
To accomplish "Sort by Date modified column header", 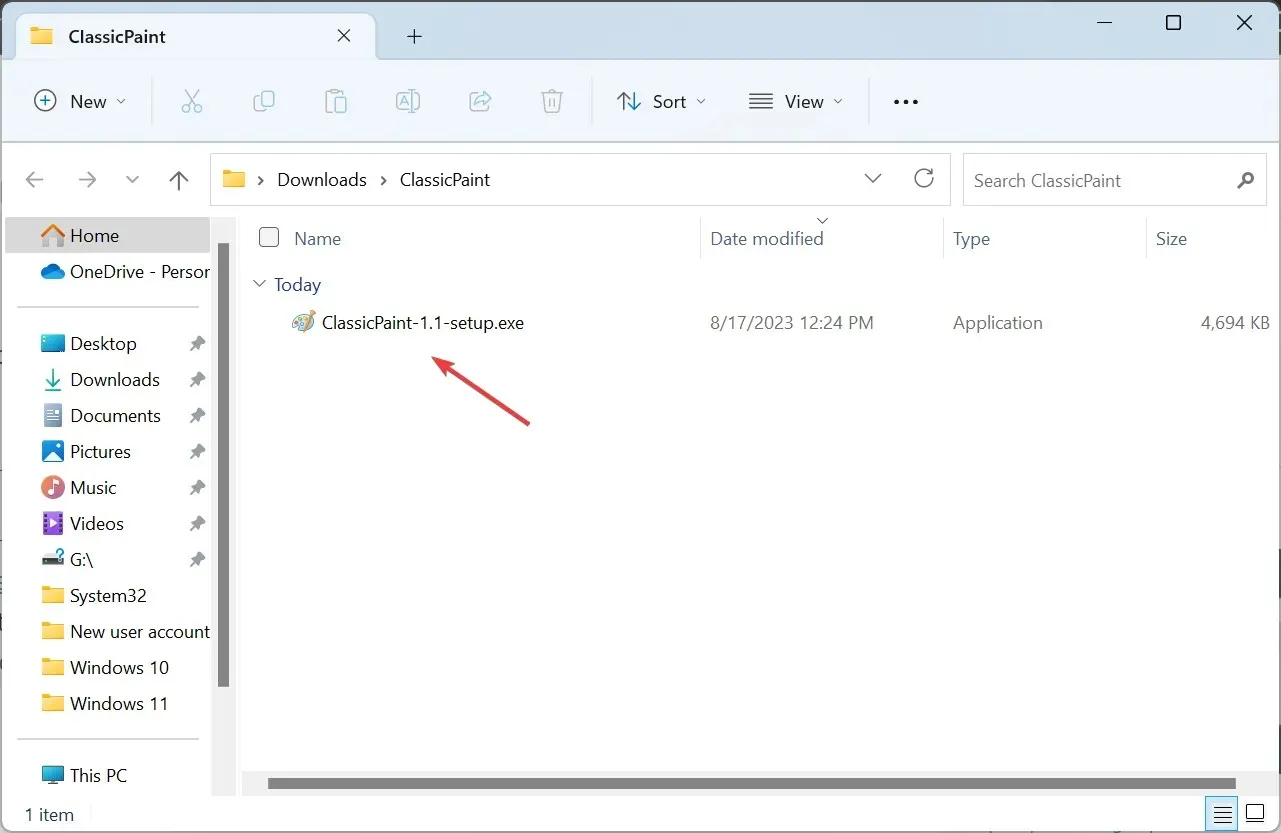I will (x=767, y=239).
